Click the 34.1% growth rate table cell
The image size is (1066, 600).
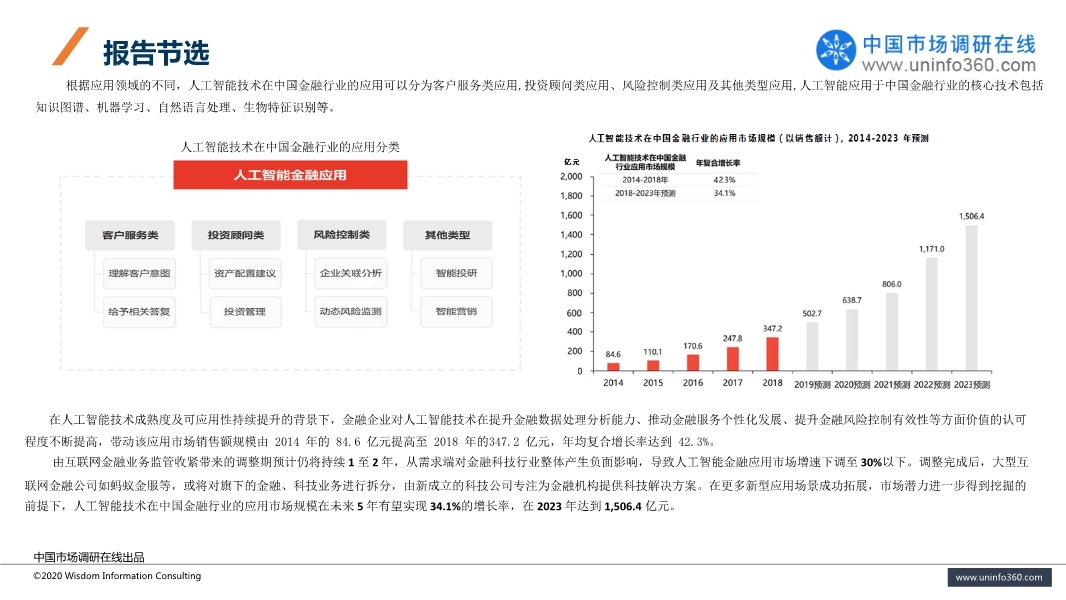point(724,193)
